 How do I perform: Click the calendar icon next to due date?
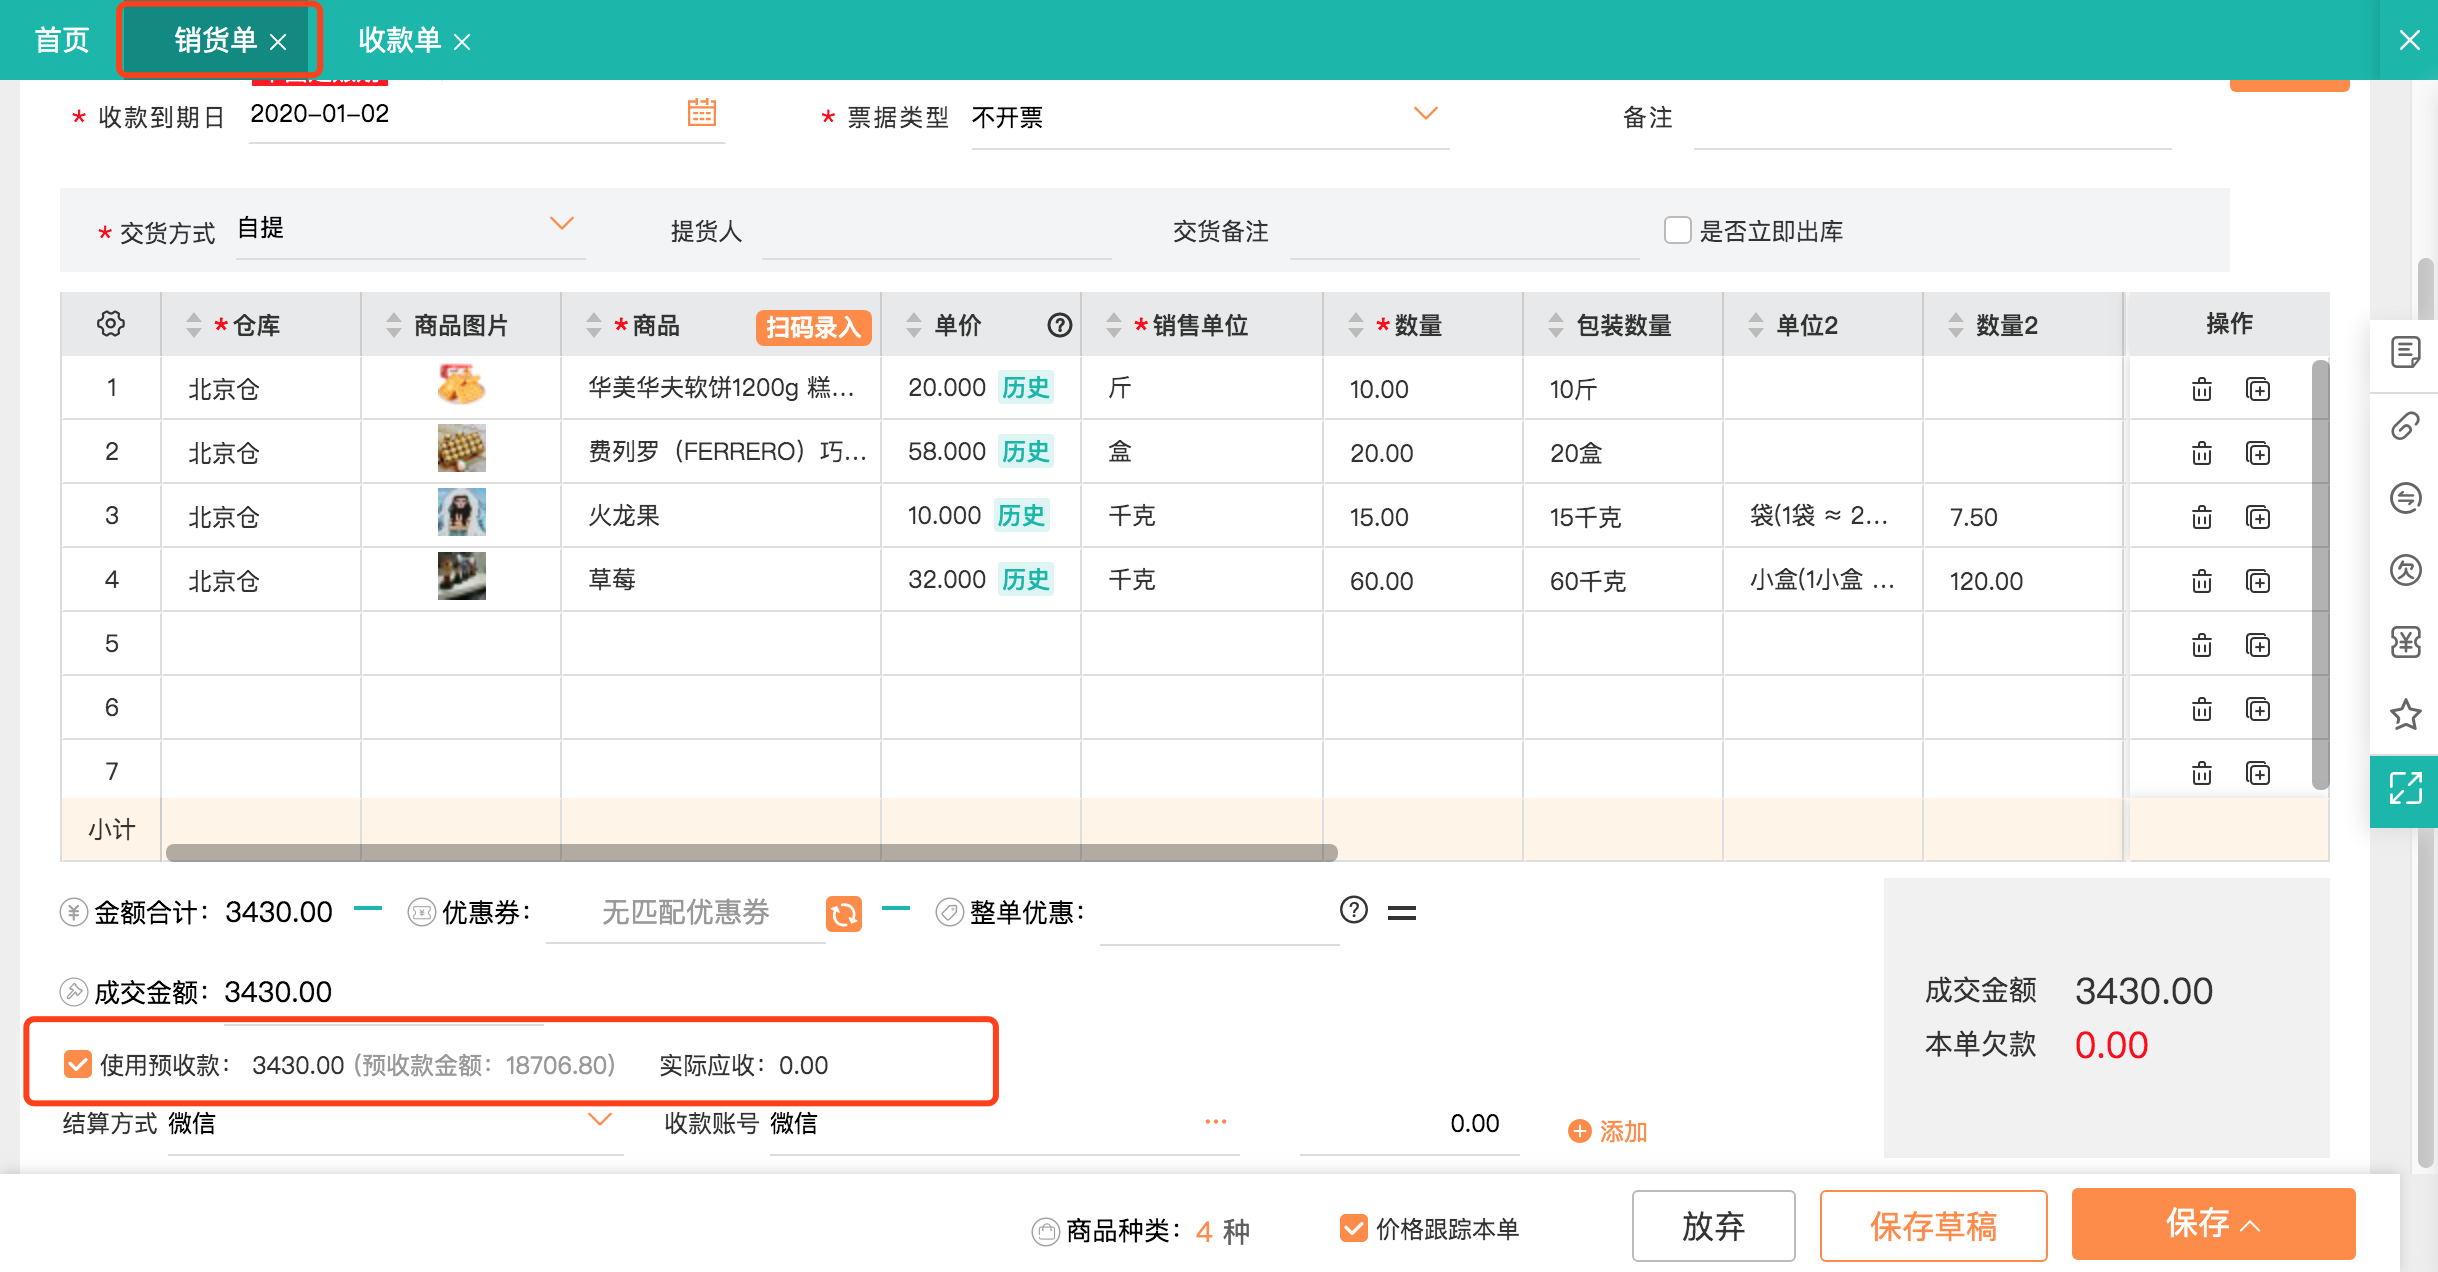(701, 114)
